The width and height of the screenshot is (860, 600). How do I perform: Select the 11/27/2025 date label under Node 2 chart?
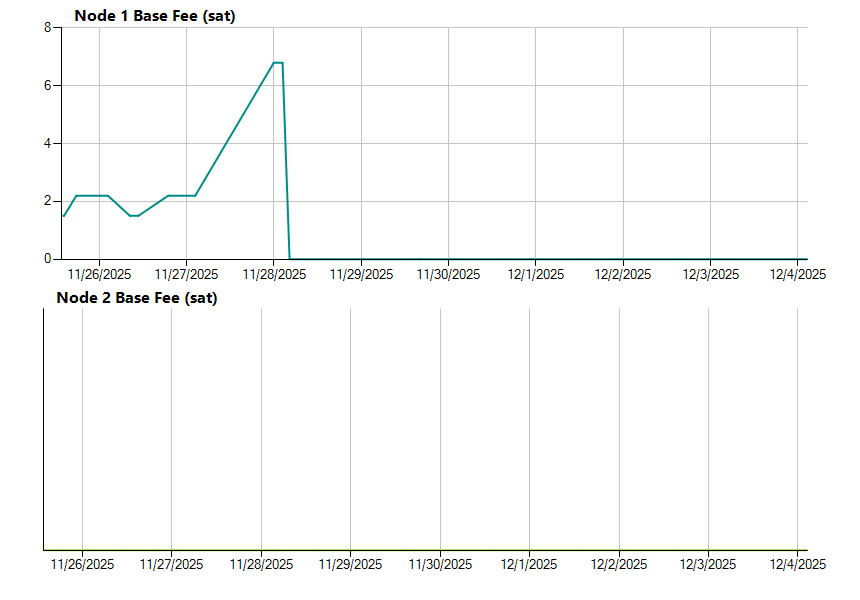171,564
